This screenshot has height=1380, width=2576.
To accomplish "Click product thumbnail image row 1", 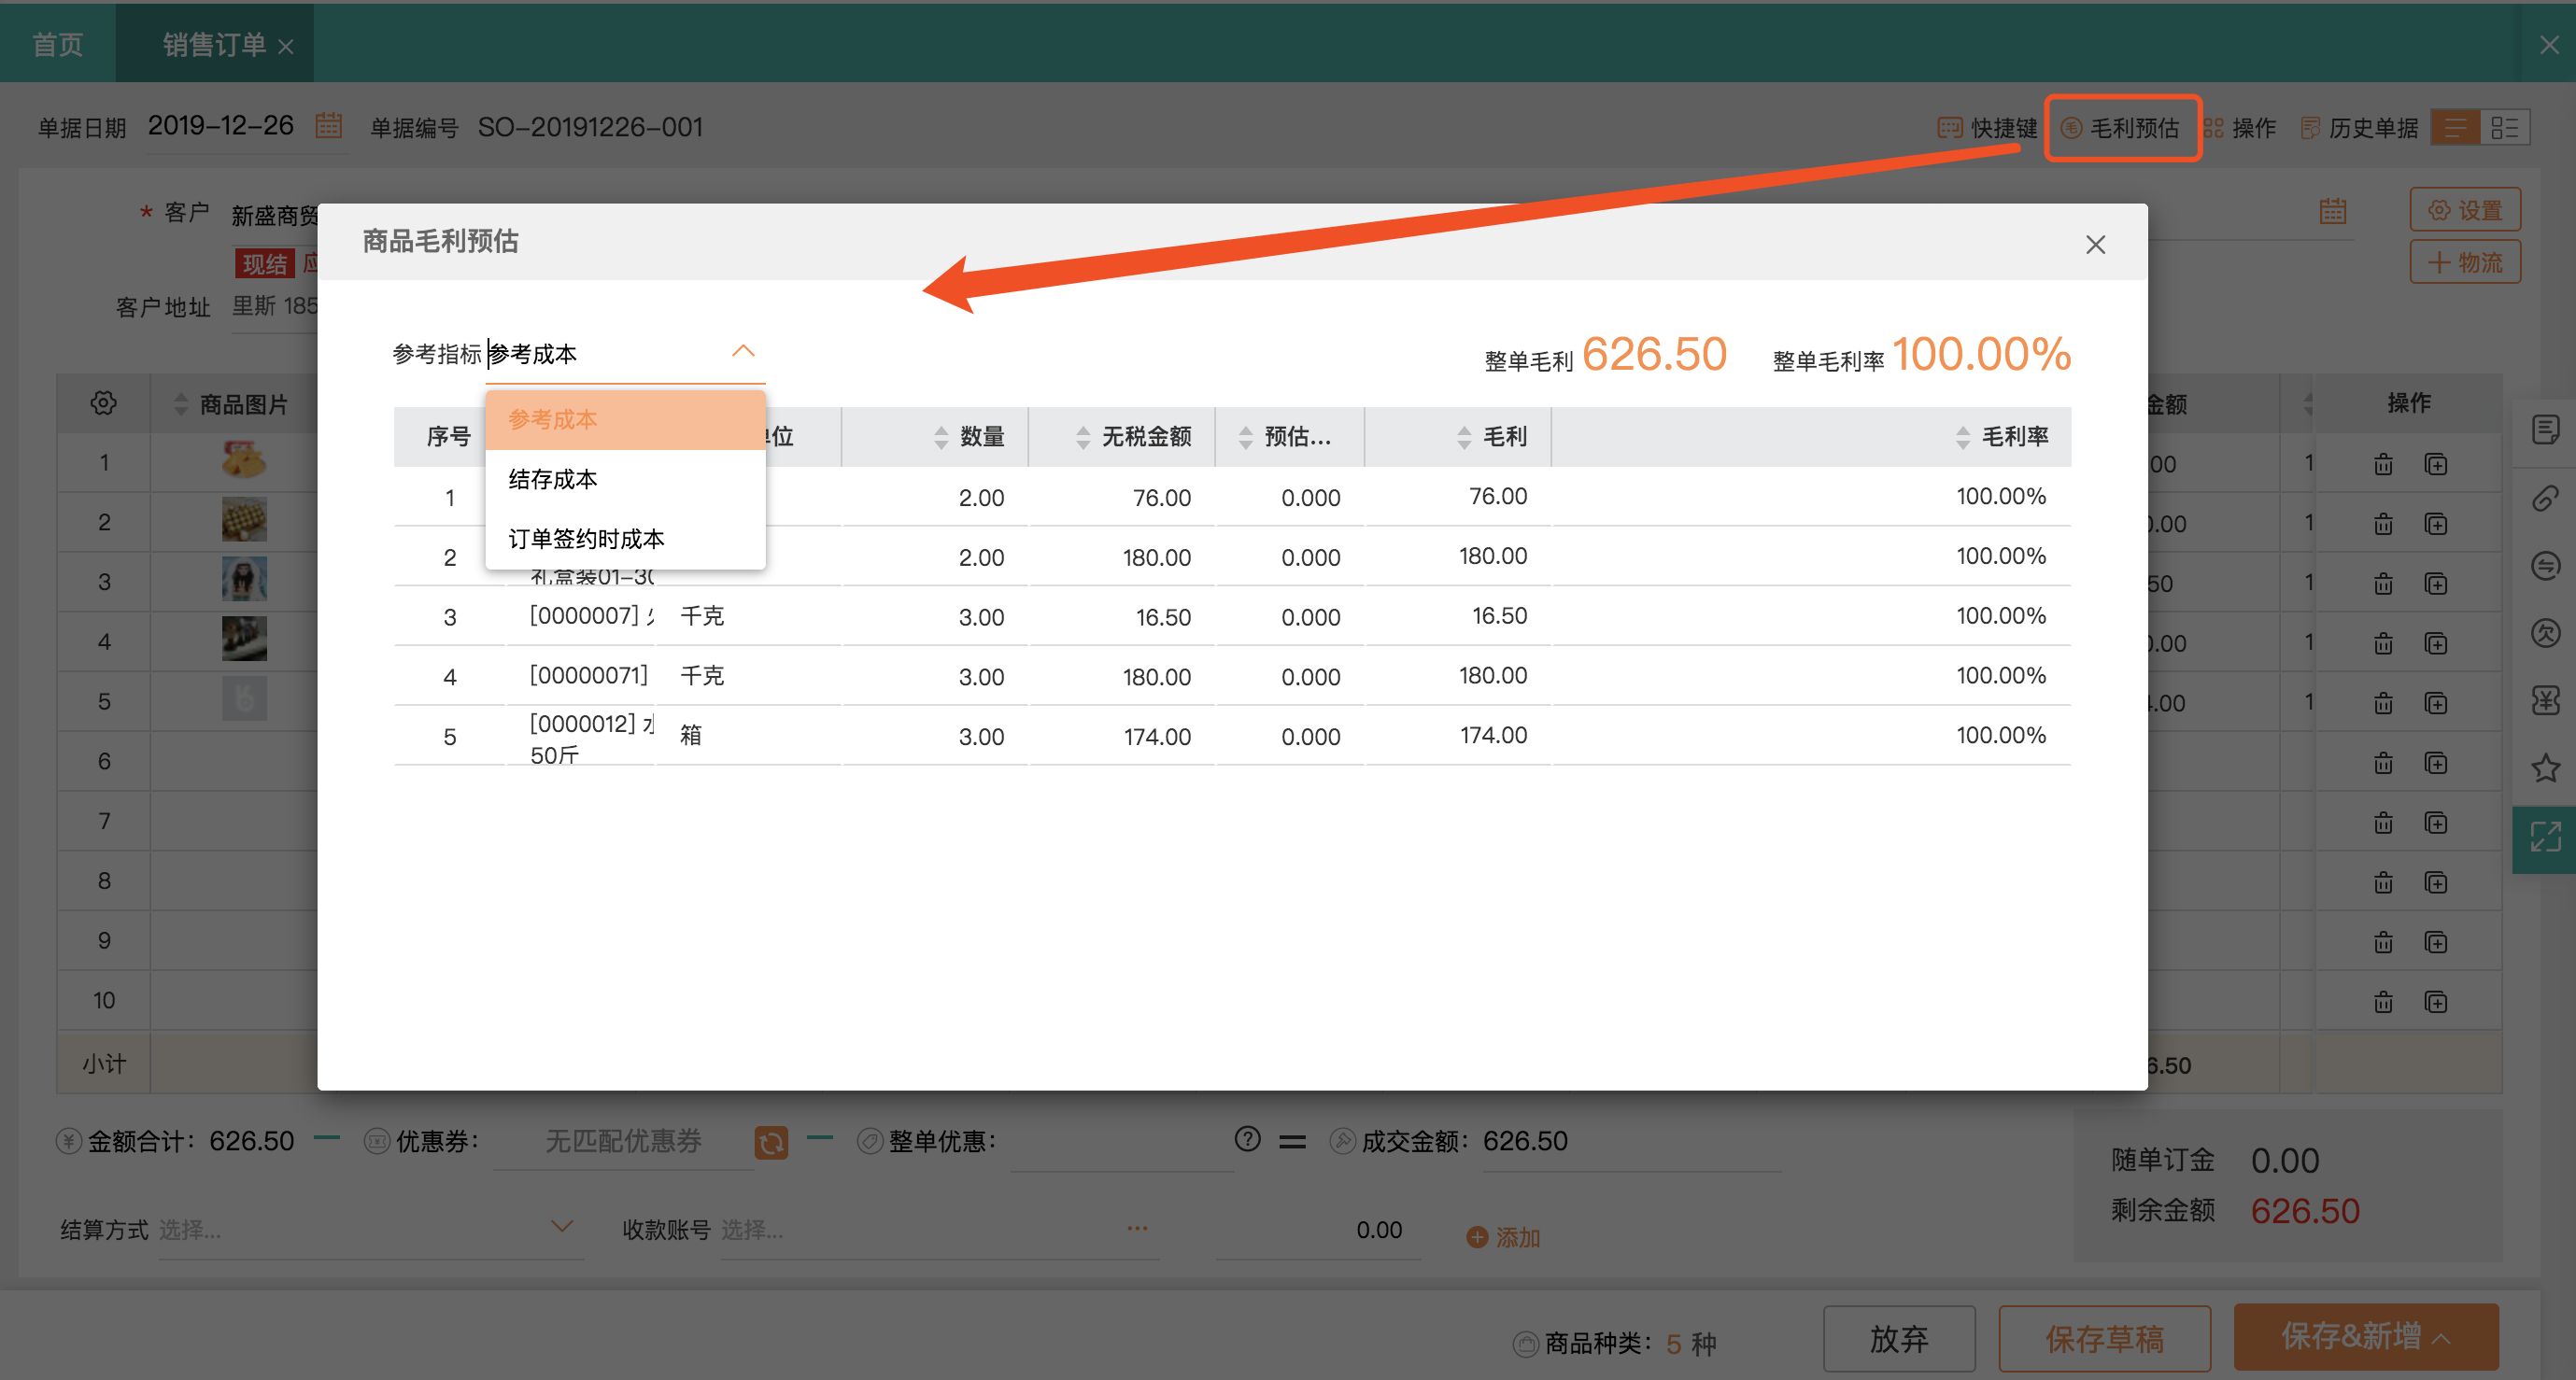I will (247, 463).
